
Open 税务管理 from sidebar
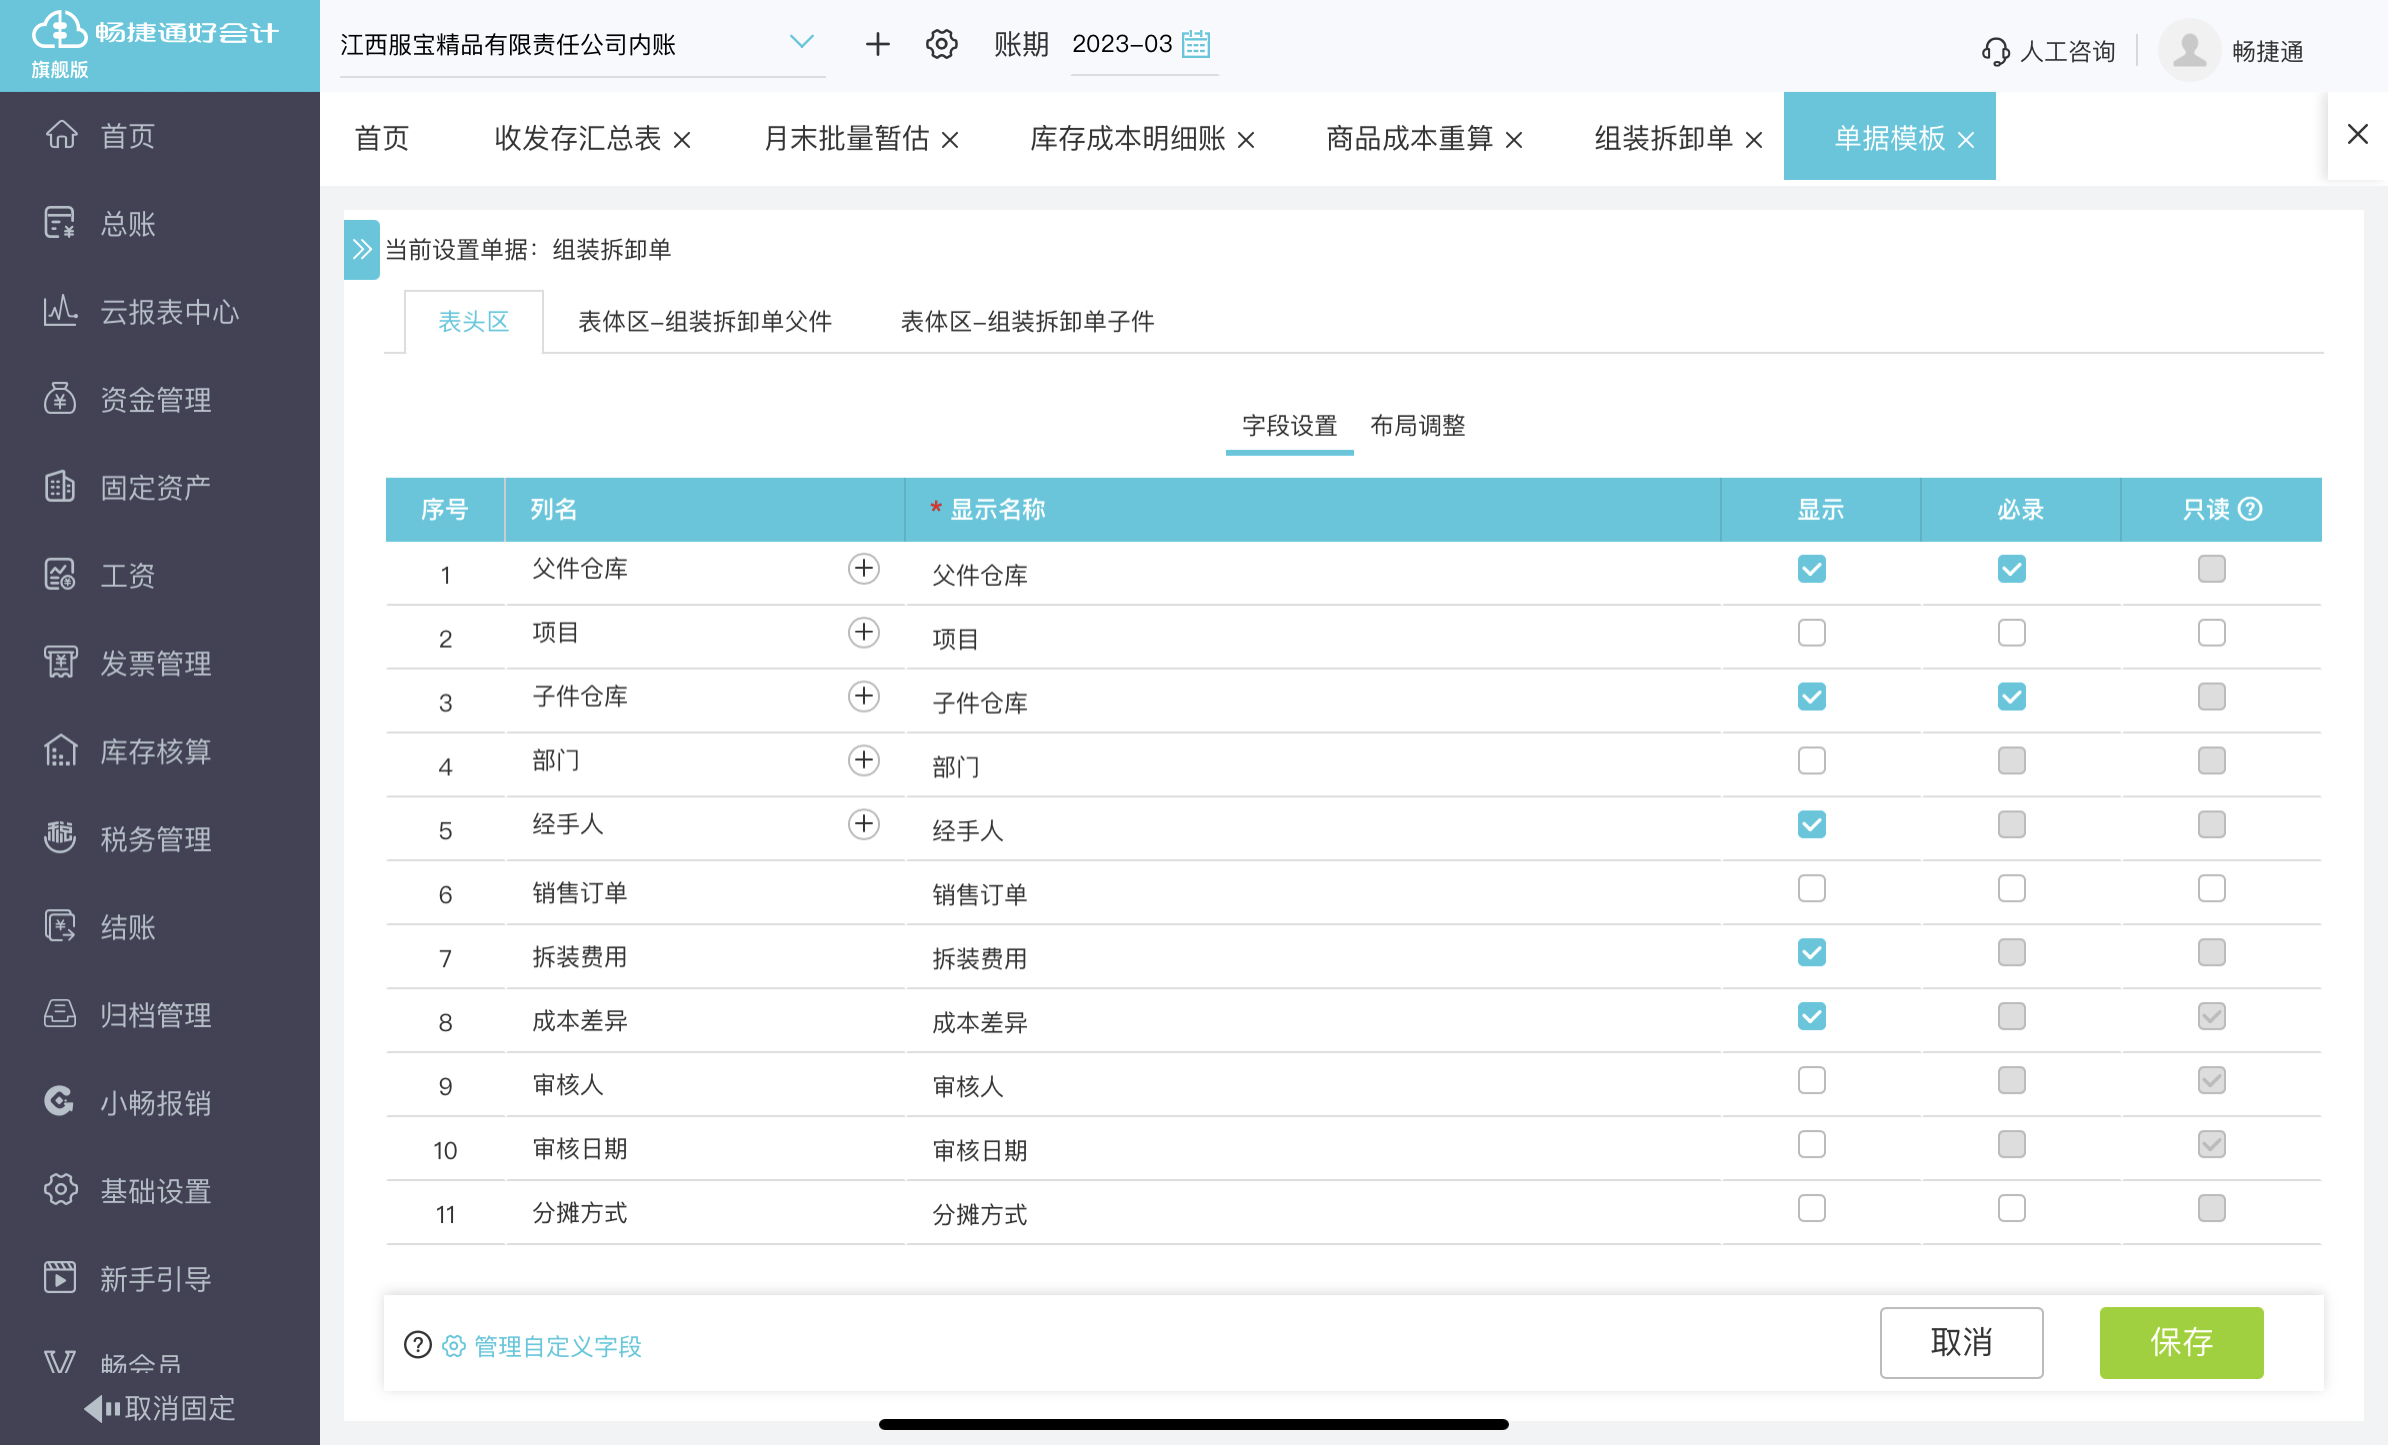(x=157, y=838)
